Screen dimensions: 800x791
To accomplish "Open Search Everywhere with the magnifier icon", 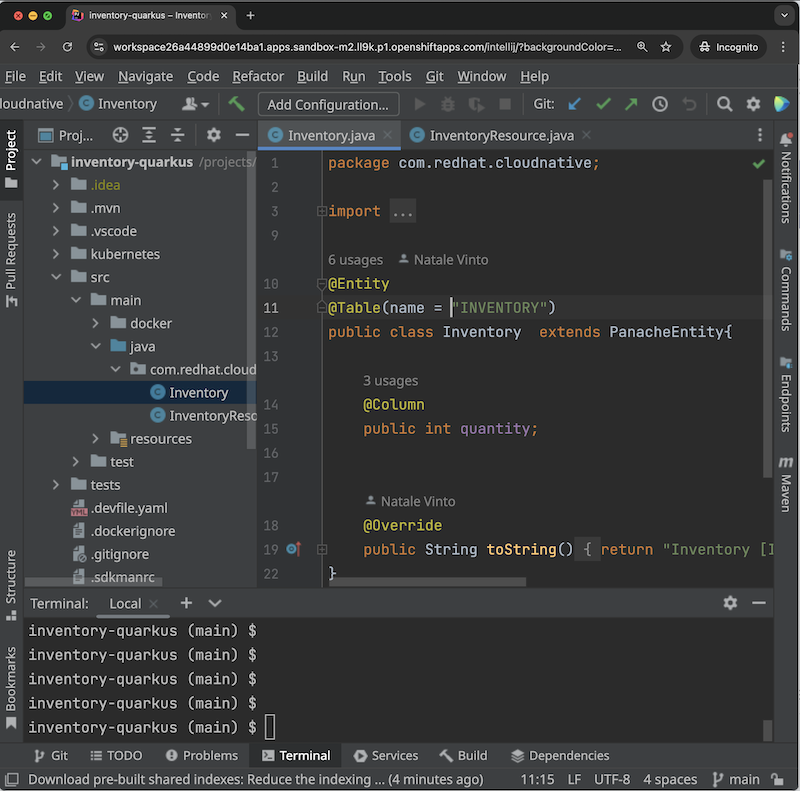I will [725, 103].
